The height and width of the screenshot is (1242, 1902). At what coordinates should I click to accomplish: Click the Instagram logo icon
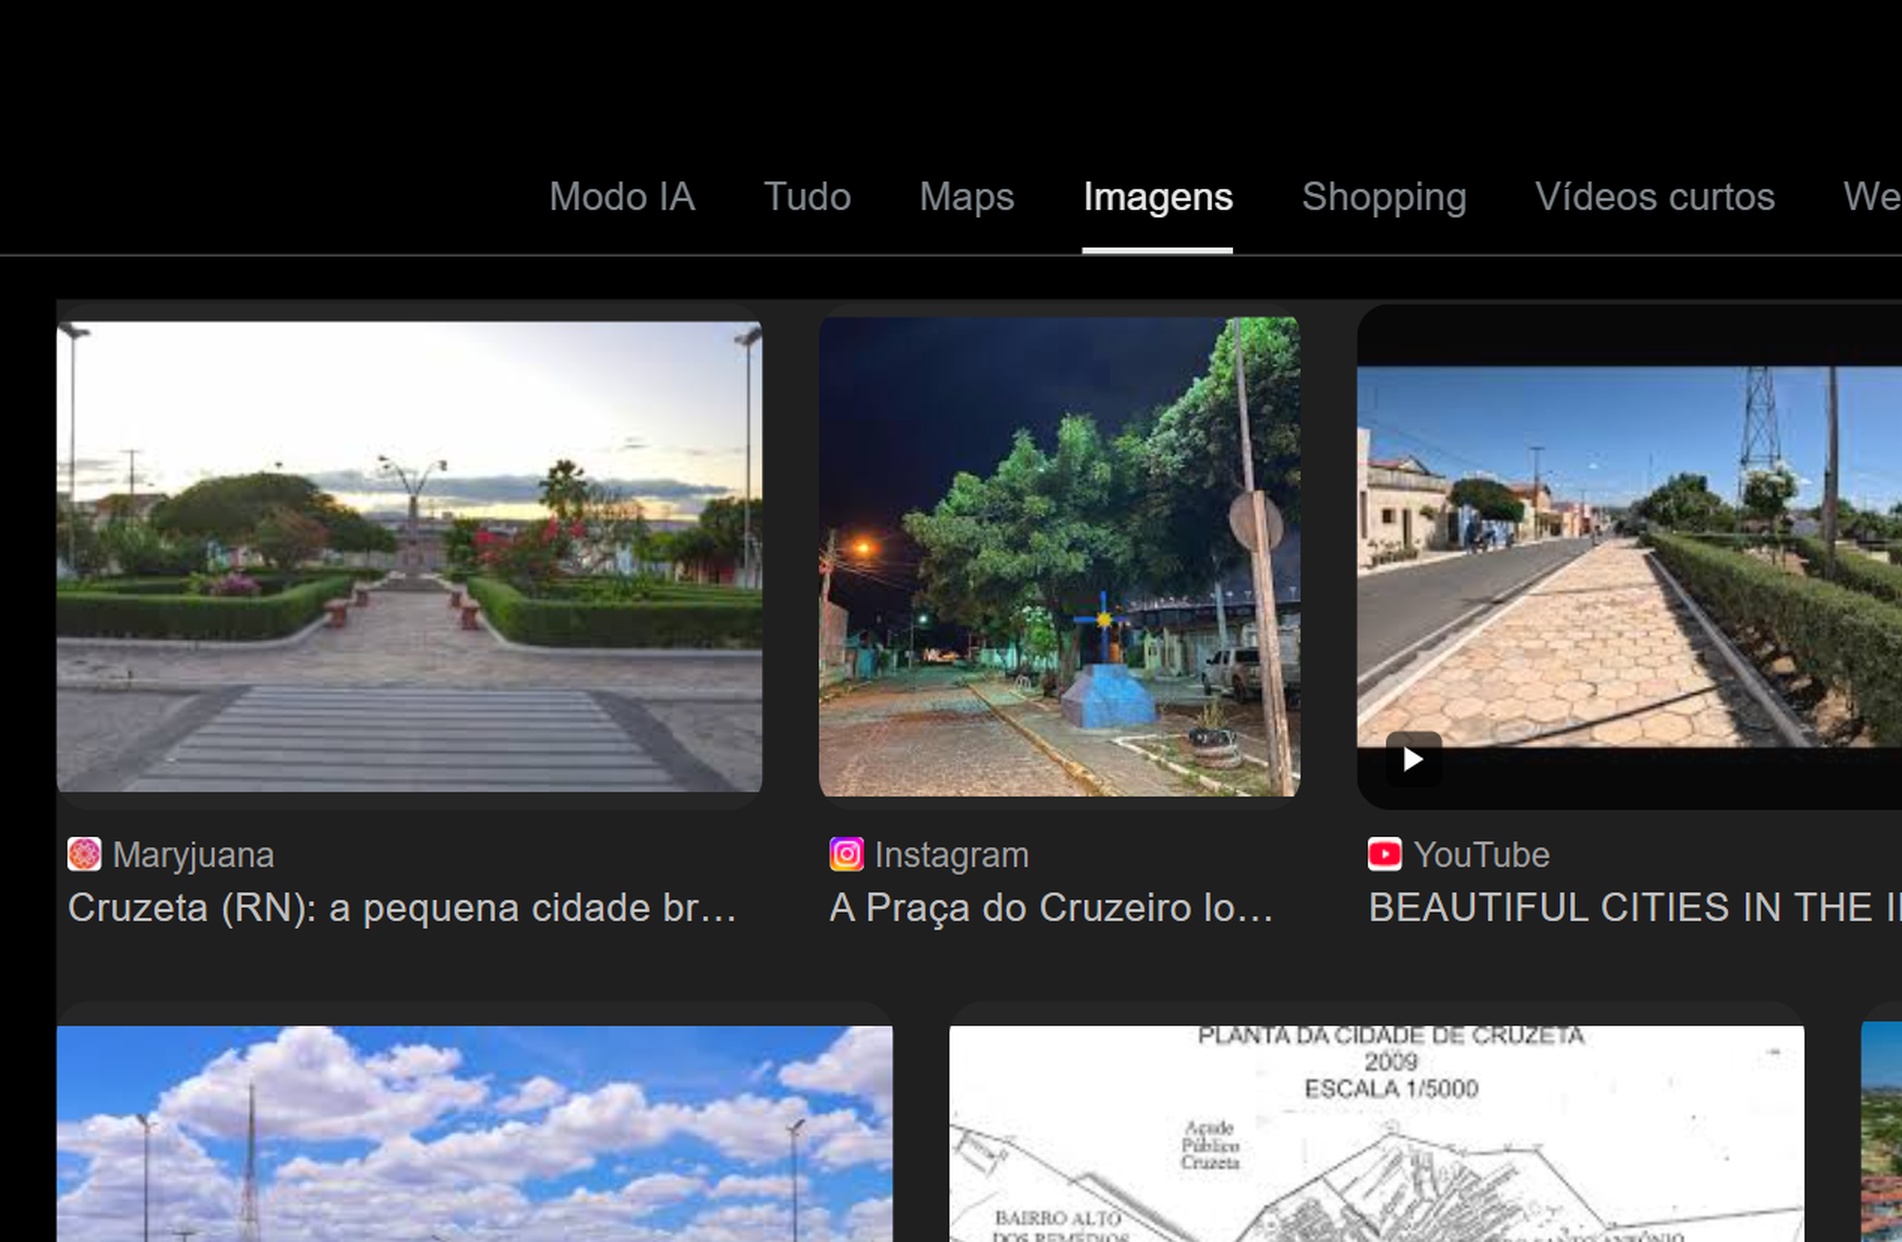[846, 855]
